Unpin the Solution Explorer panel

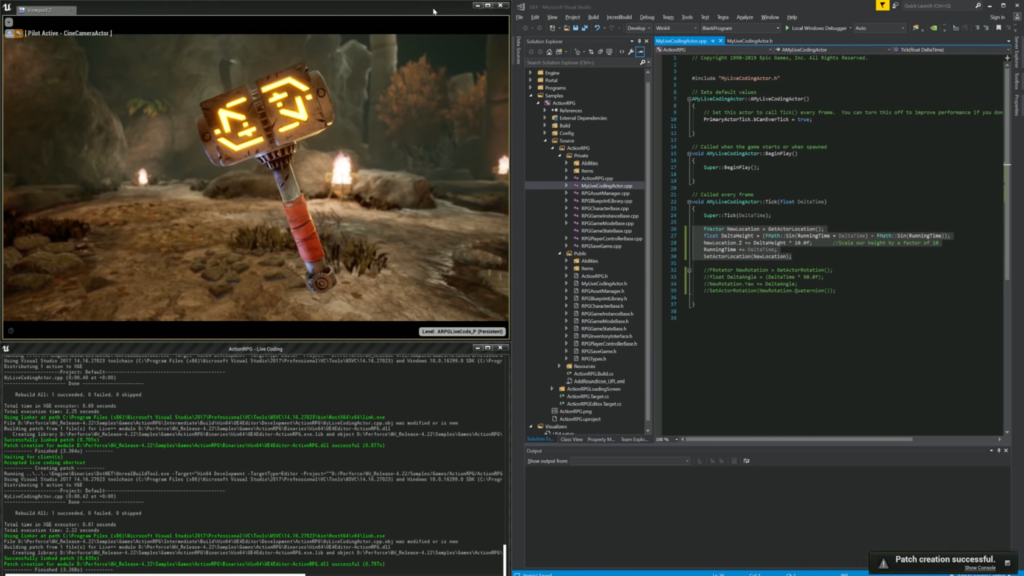click(x=638, y=41)
